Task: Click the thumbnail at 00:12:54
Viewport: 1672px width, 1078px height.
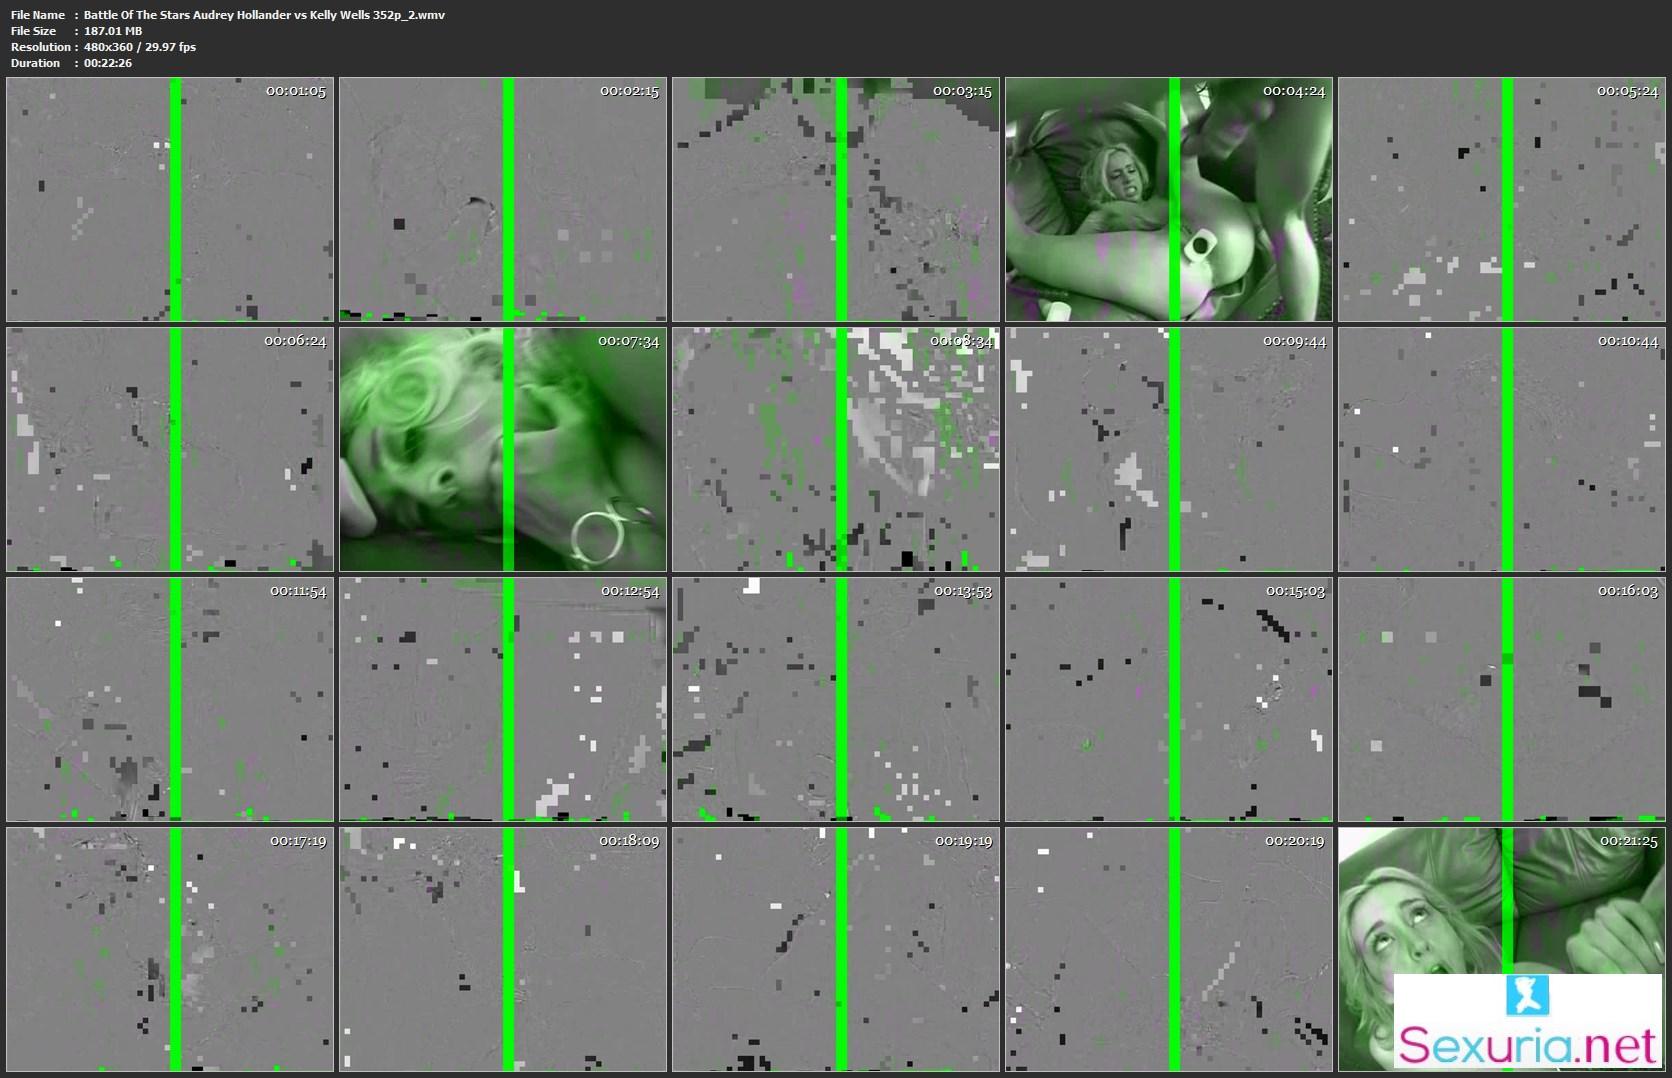Action: [x=503, y=699]
